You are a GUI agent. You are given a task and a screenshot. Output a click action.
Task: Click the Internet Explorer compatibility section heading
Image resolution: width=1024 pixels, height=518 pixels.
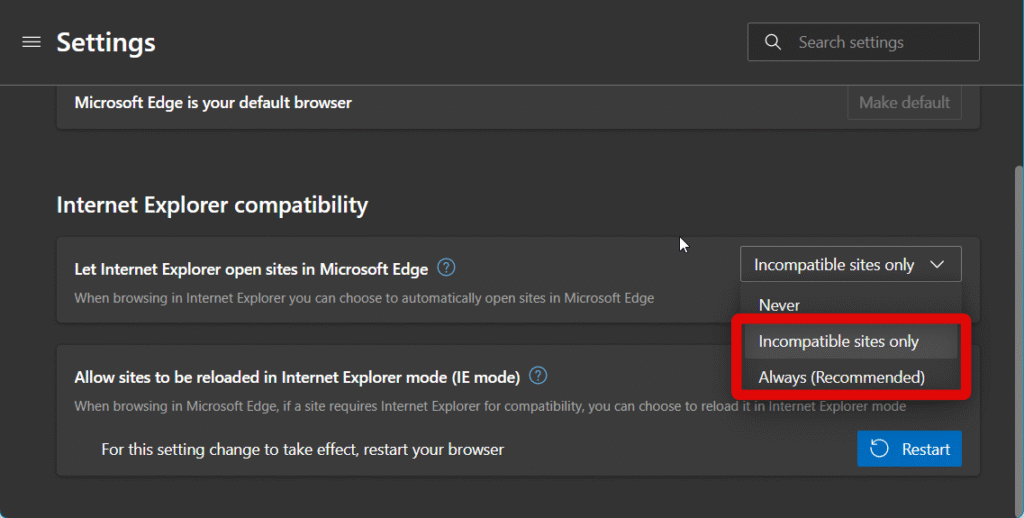[212, 205]
